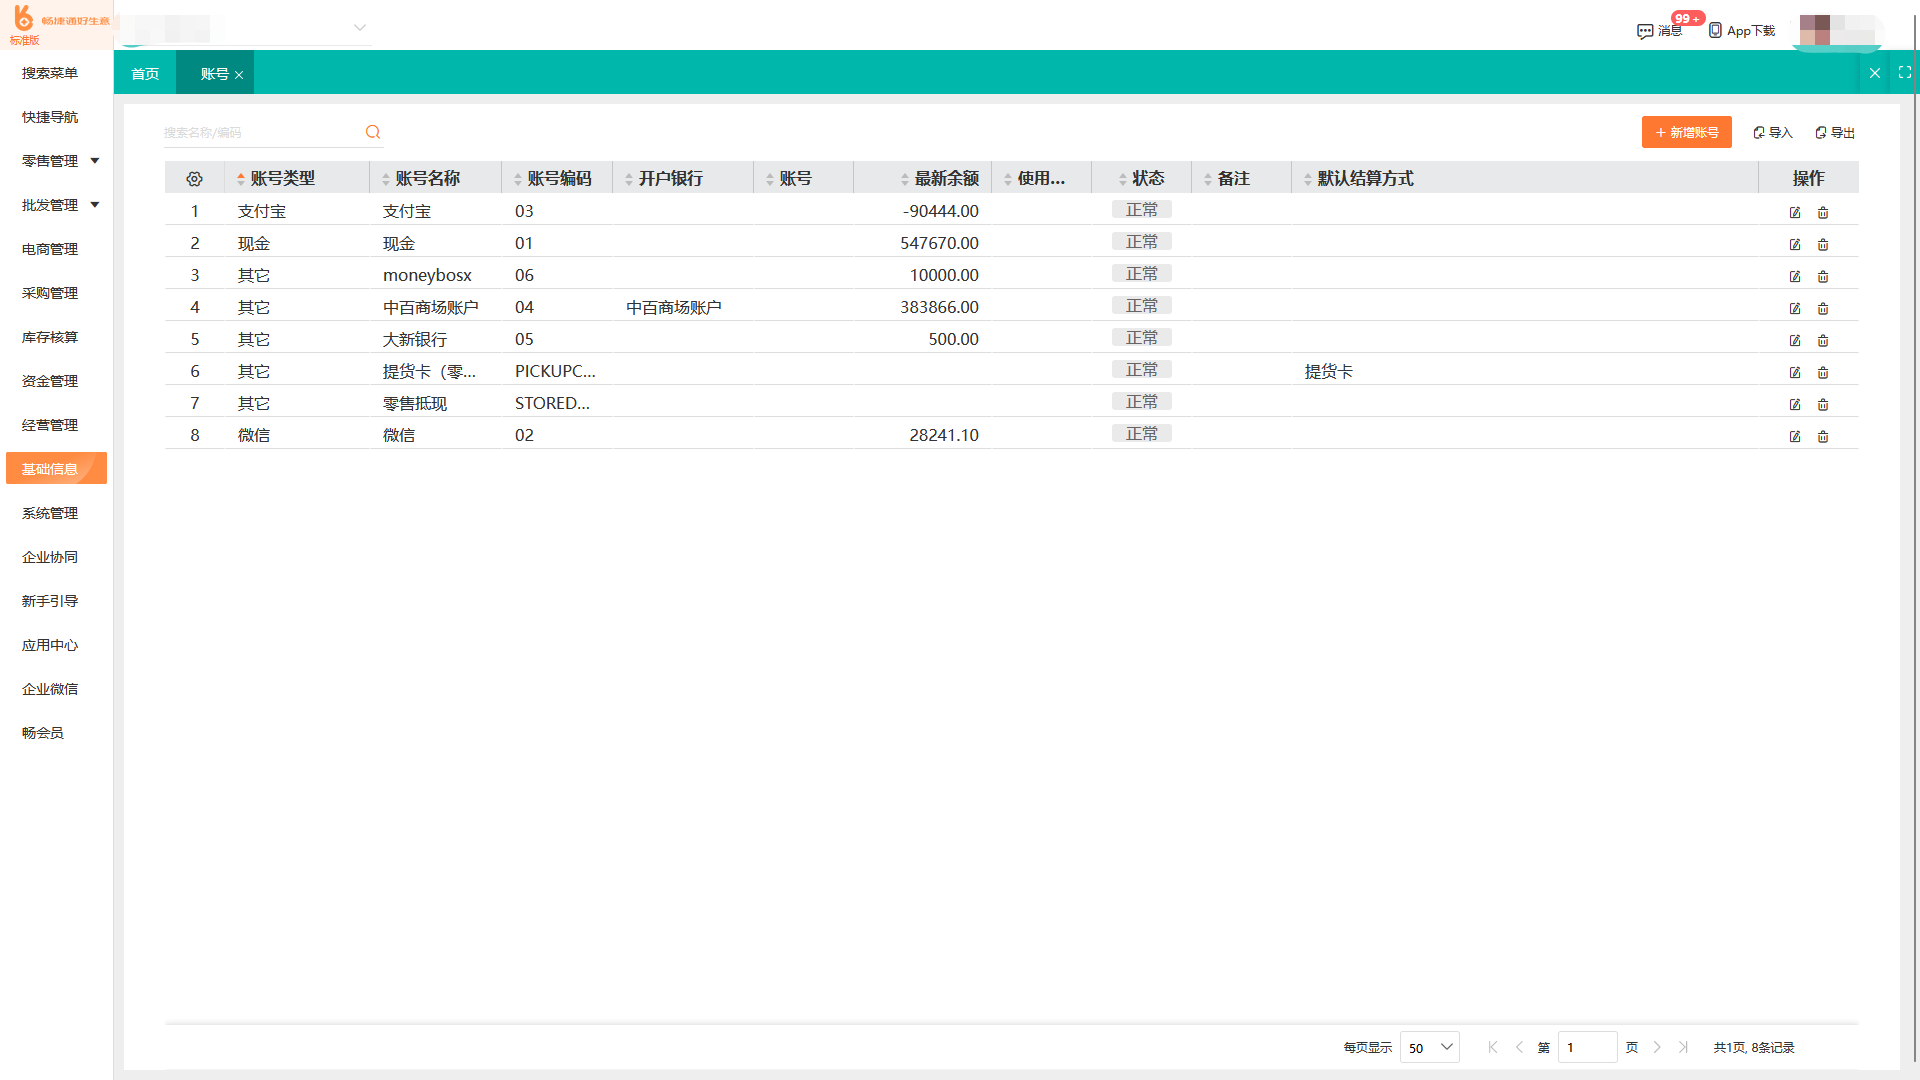Click the 正常 status badge on row 3
The image size is (1920, 1080).
tap(1143, 273)
